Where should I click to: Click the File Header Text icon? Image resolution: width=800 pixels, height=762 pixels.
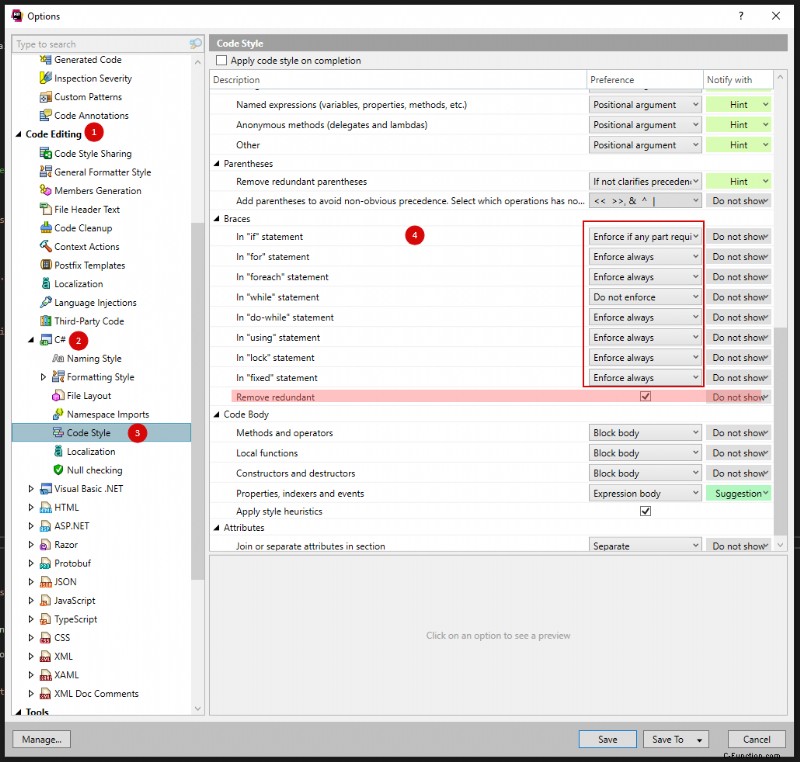pos(45,209)
